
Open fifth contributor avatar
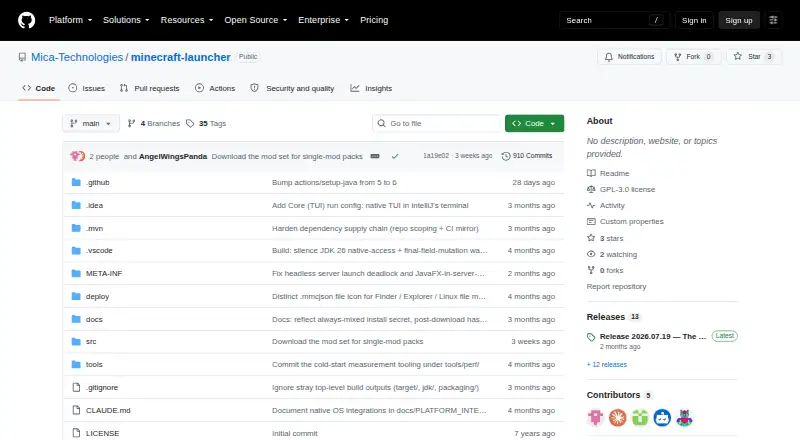(x=685, y=418)
